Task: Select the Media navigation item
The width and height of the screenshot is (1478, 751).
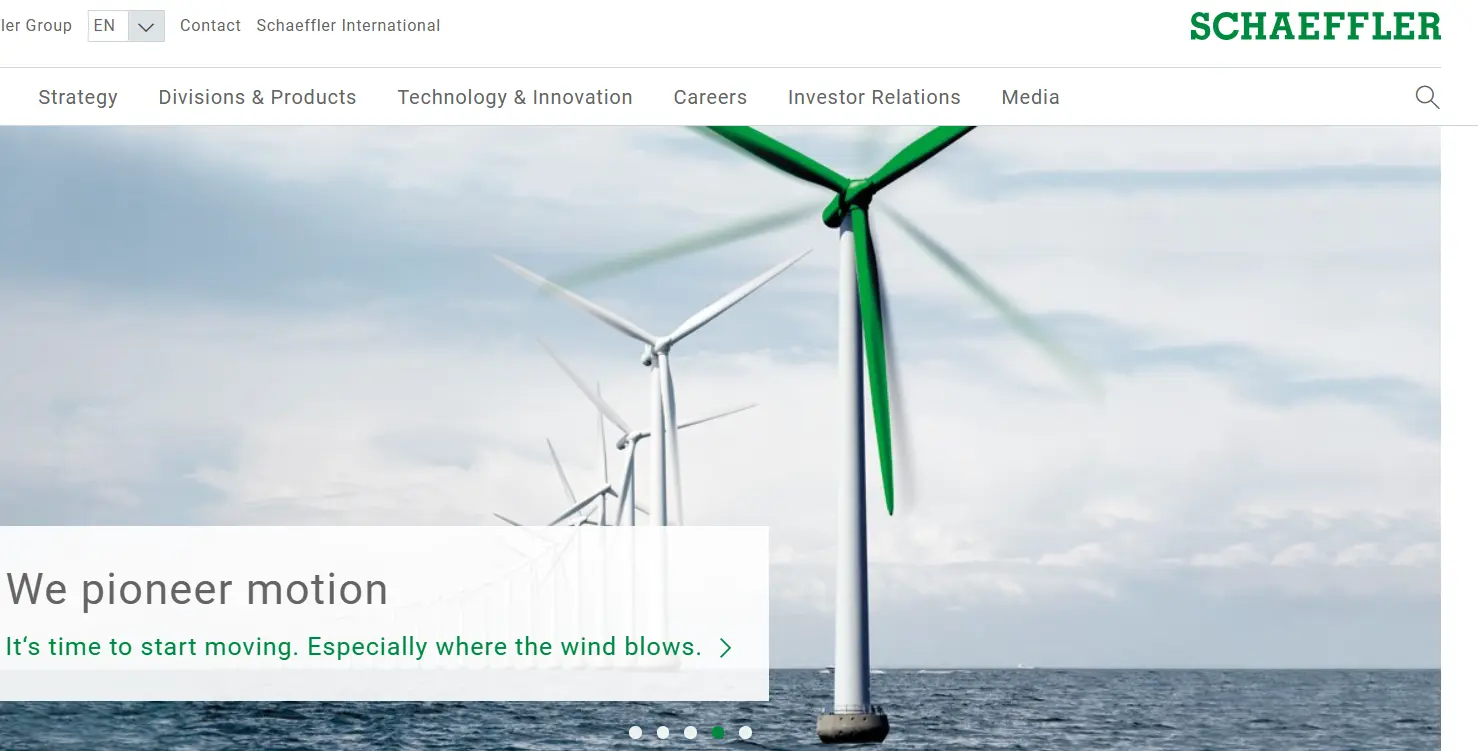Action: pos(1030,97)
